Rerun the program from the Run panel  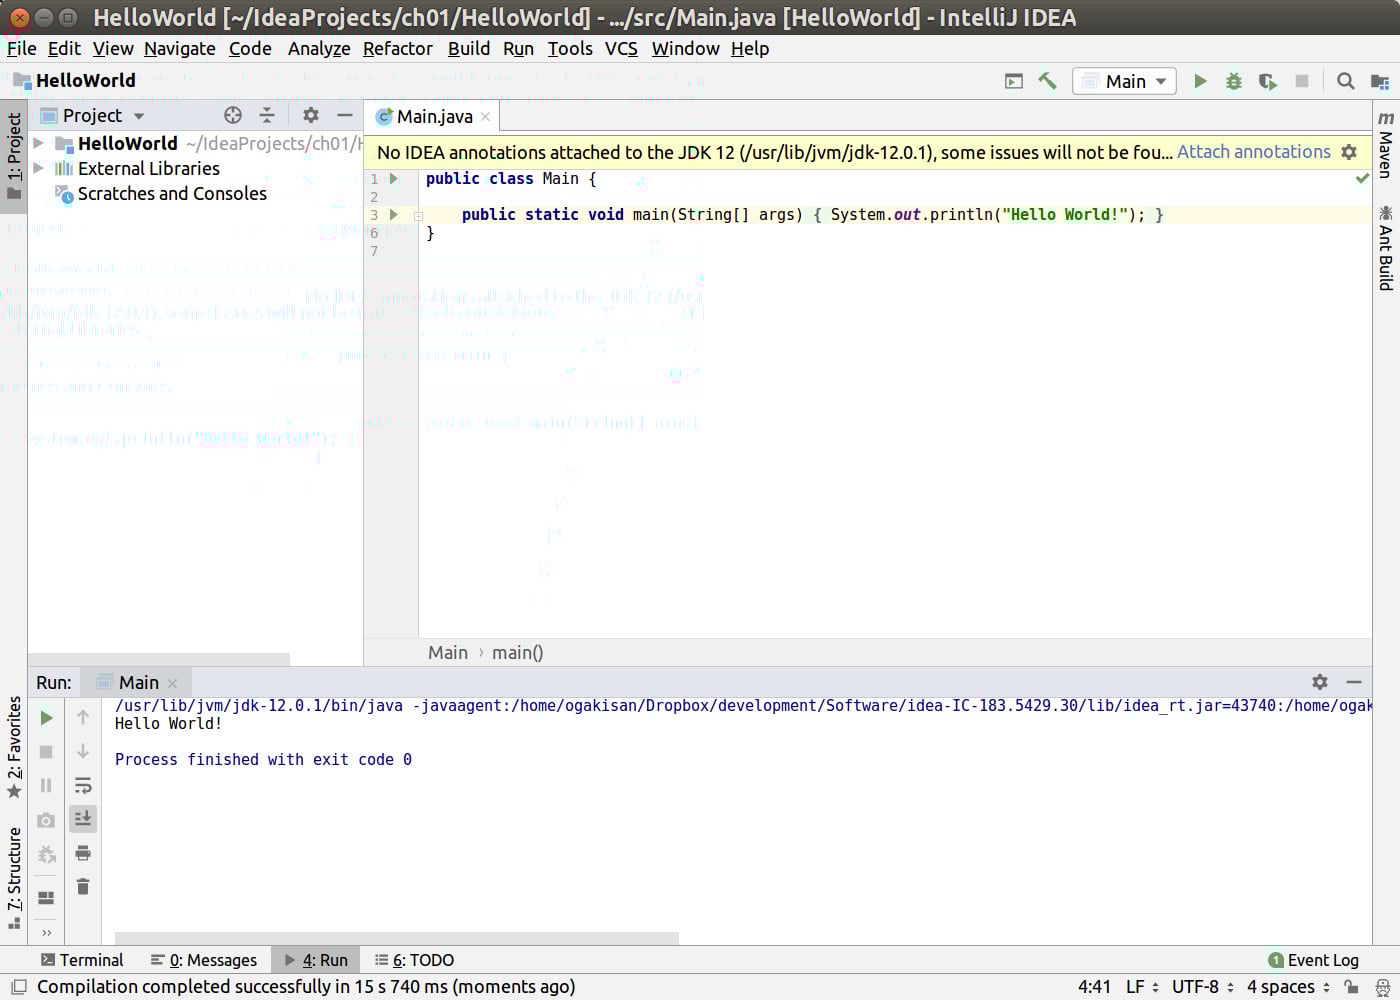tap(45, 717)
